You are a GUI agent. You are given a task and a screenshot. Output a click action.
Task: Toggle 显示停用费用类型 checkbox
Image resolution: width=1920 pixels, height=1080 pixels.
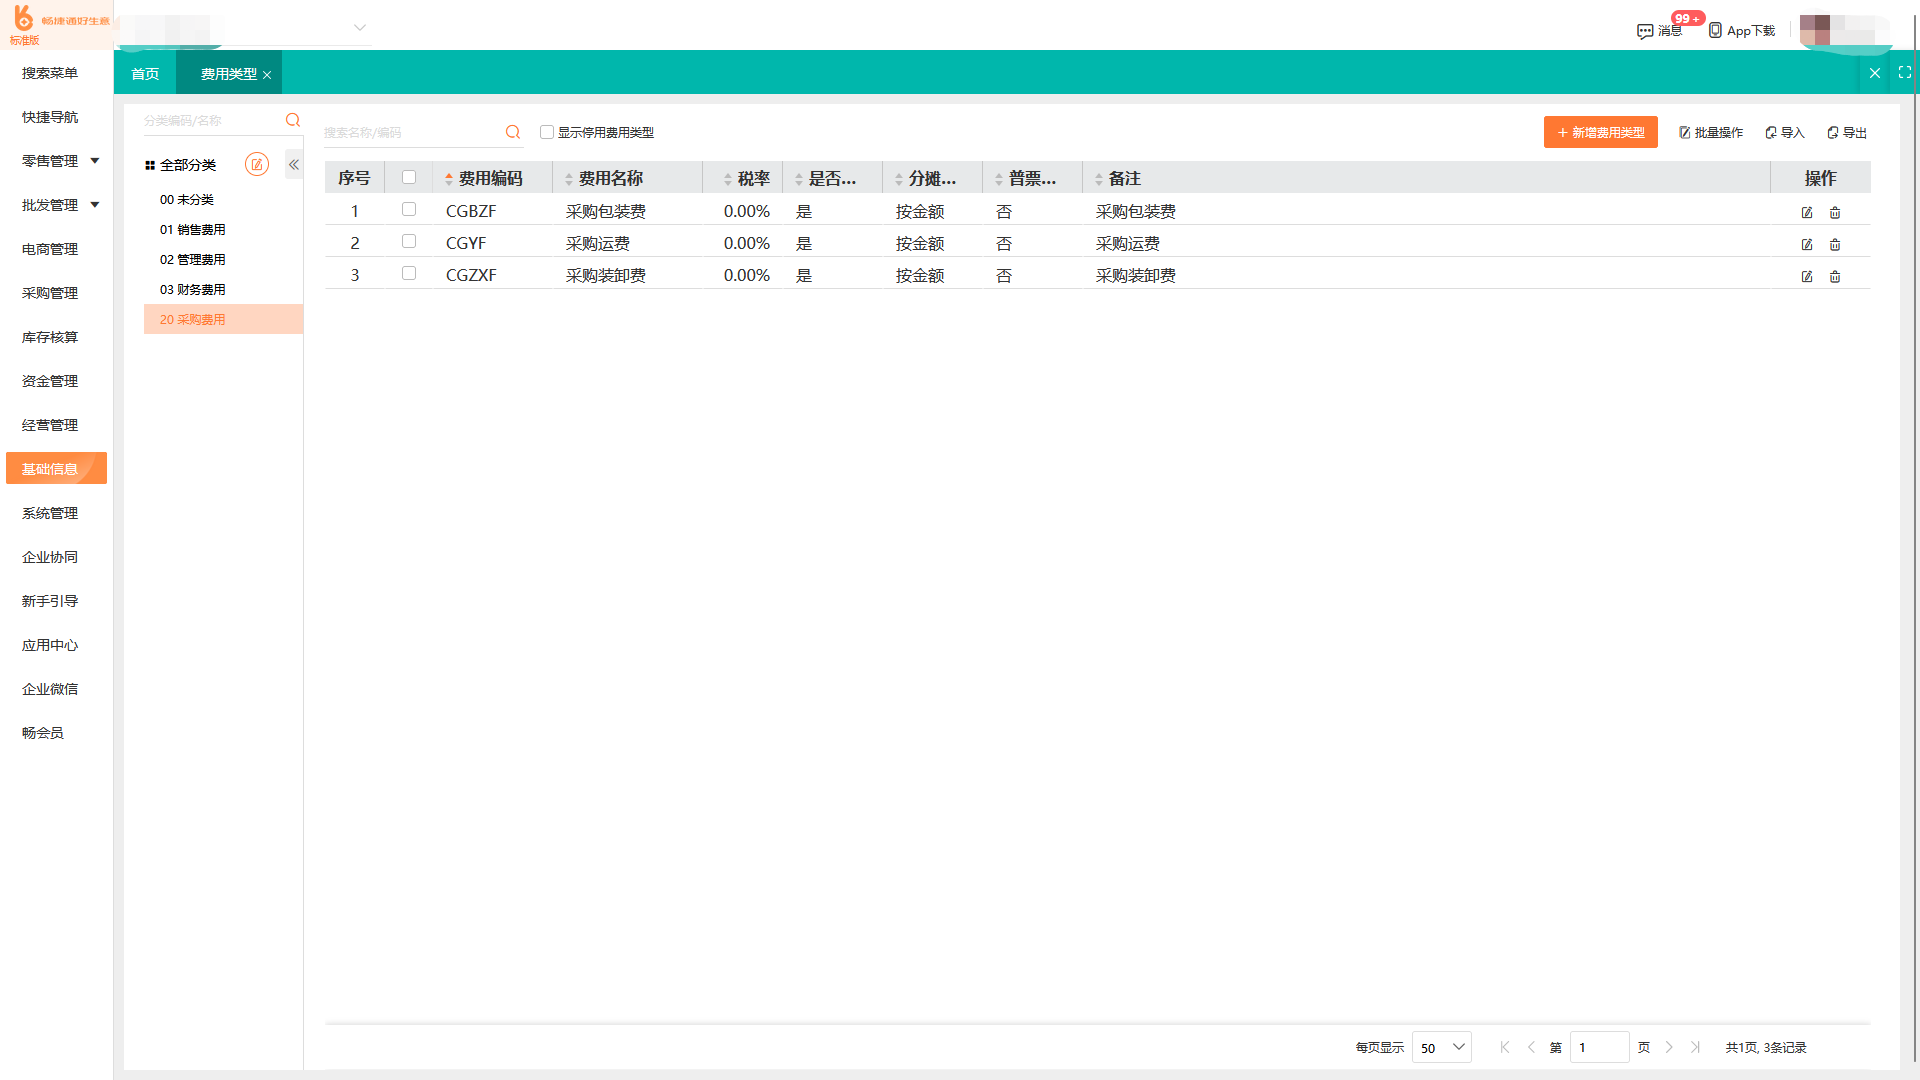click(547, 132)
